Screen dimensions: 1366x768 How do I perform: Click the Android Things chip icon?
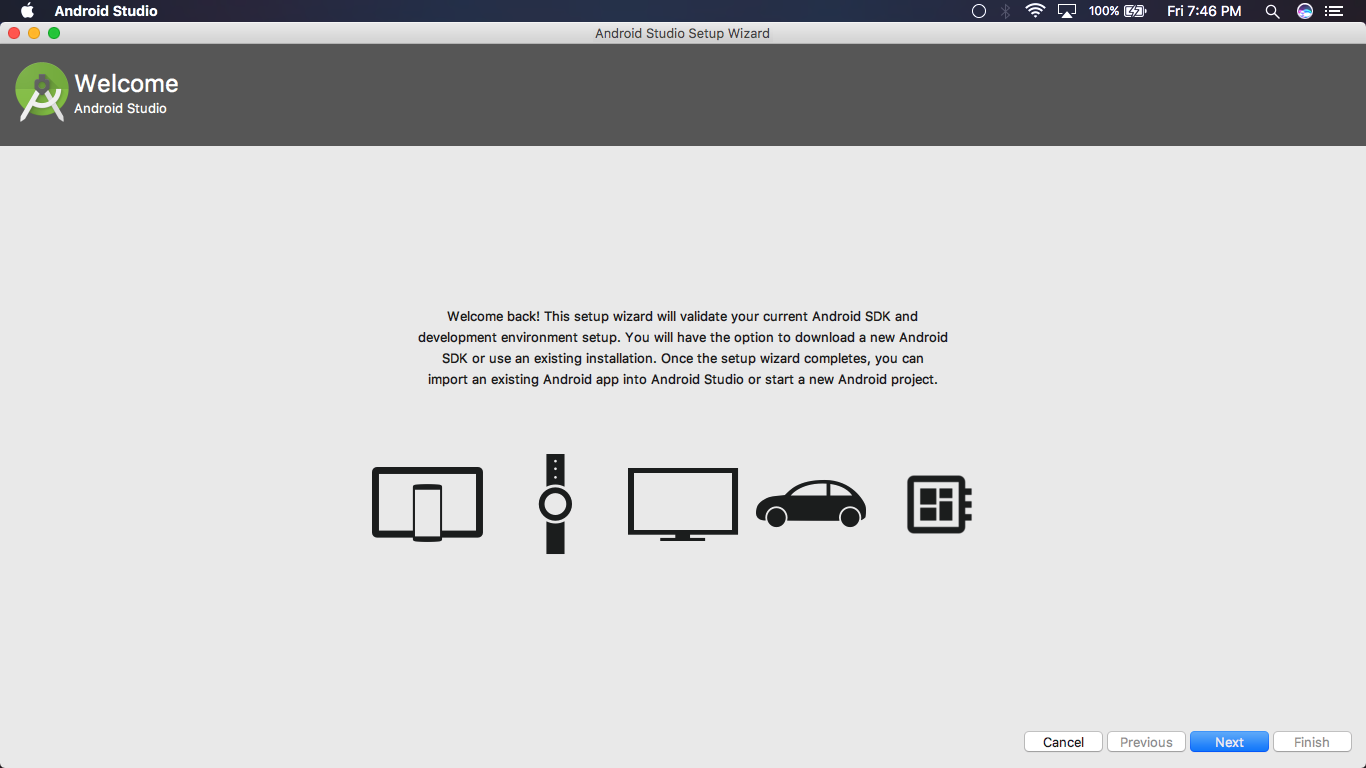pyautogui.click(x=939, y=503)
